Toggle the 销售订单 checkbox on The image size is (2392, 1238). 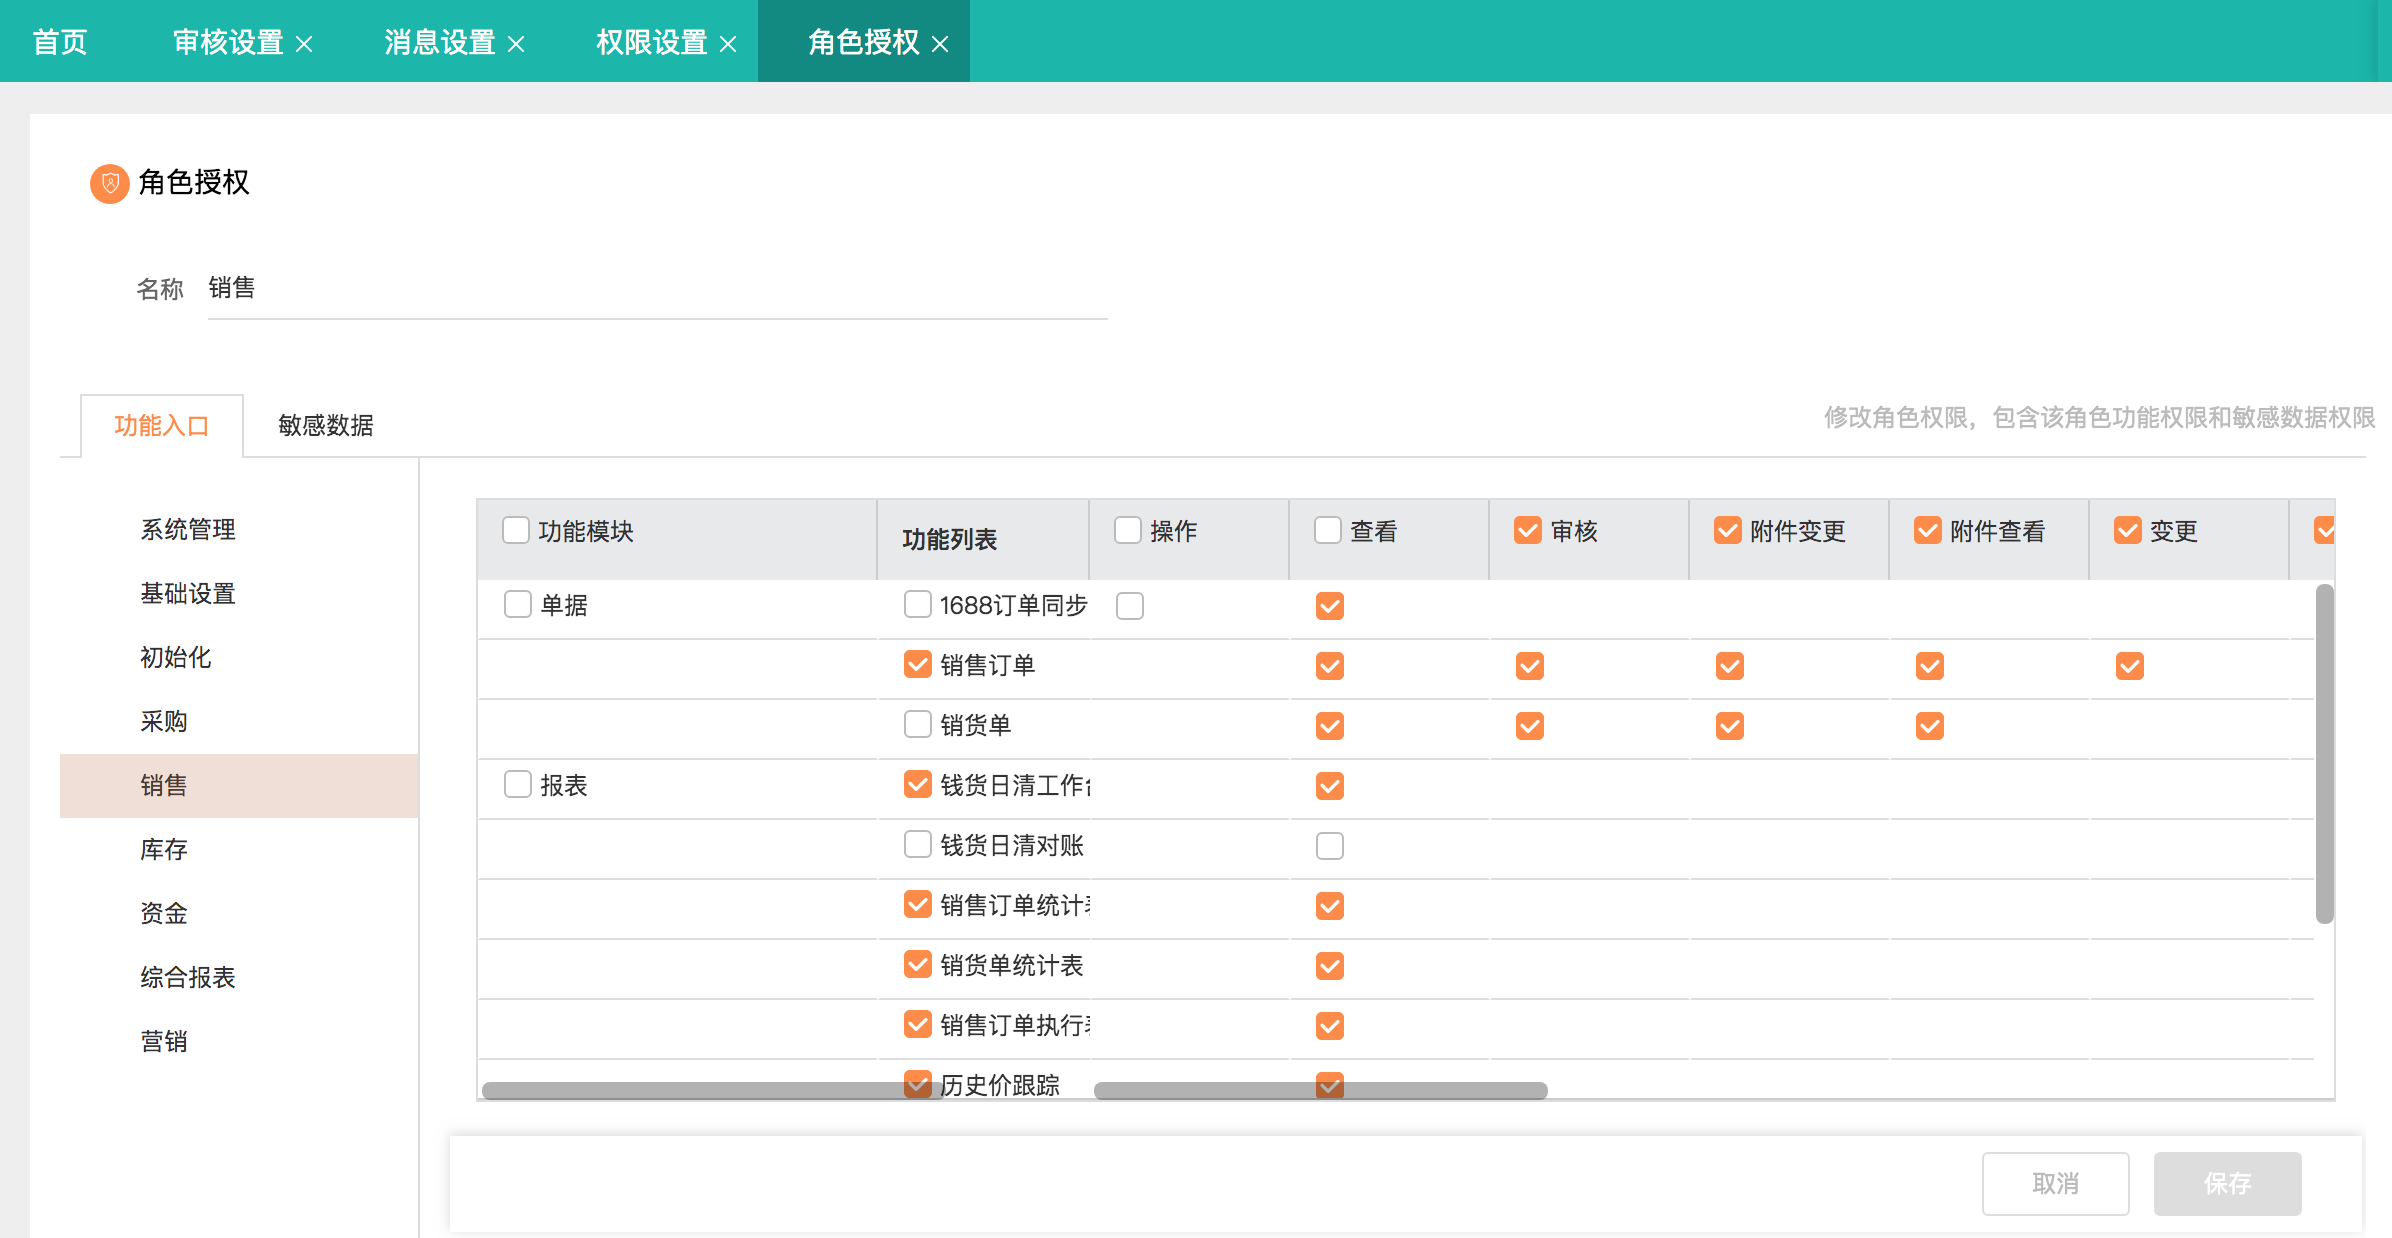pyautogui.click(x=916, y=665)
